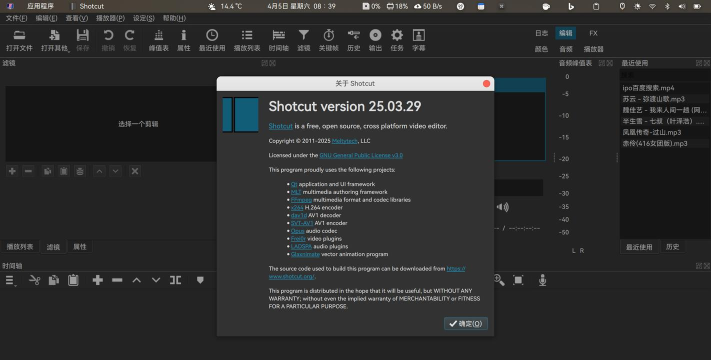This screenshot has height=360, width=711.
Task: Open the FFmpeg link in About dialog
Action: coord(301,199)
